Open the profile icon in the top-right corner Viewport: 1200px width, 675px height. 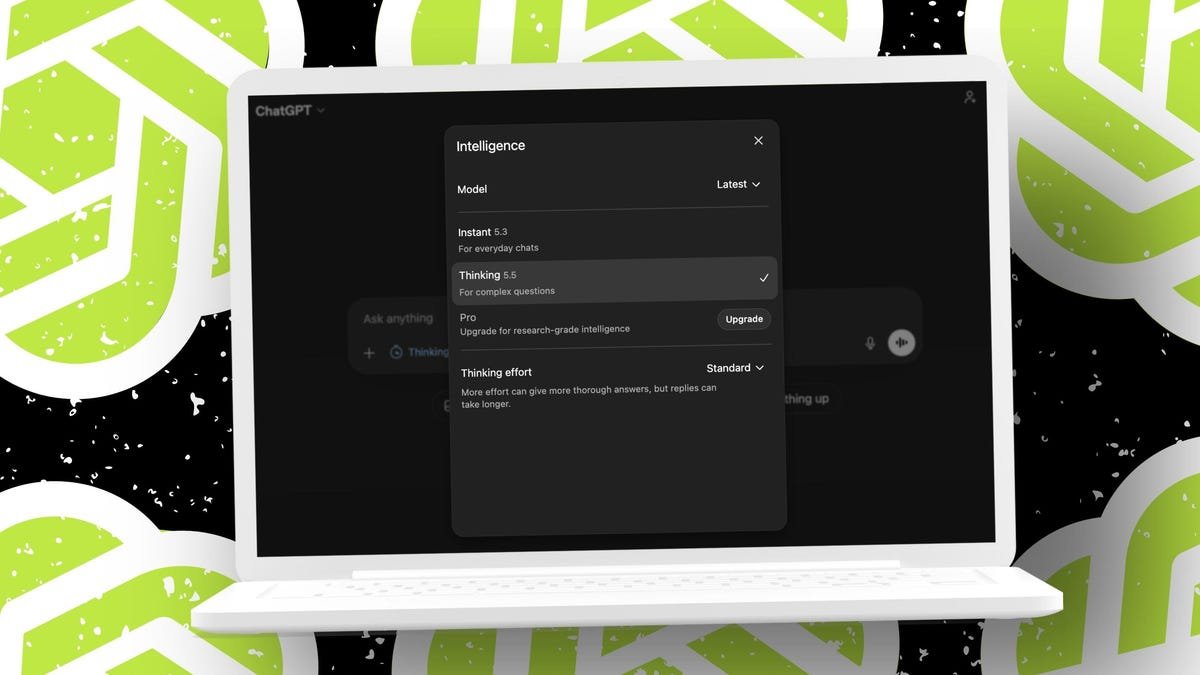[x=968, y=97]
